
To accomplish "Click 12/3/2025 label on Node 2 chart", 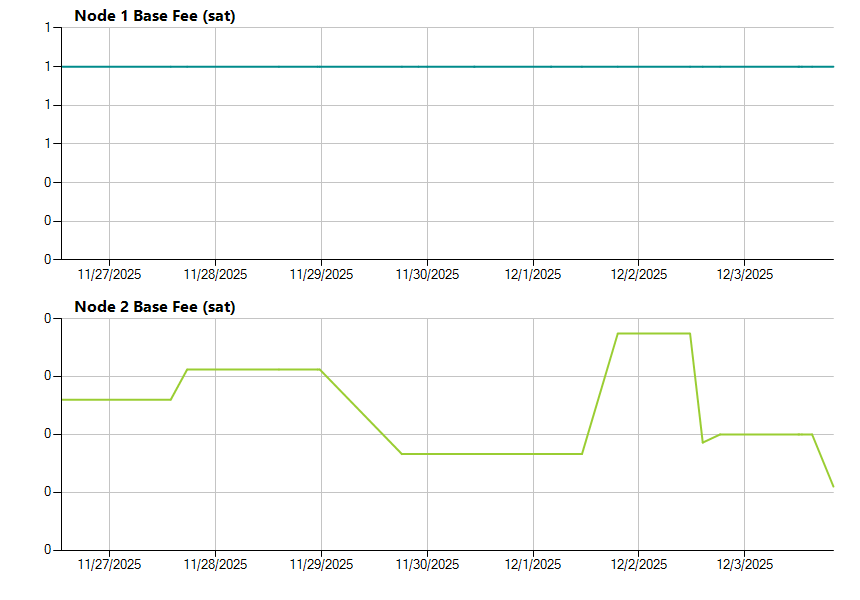I will 743,565.
